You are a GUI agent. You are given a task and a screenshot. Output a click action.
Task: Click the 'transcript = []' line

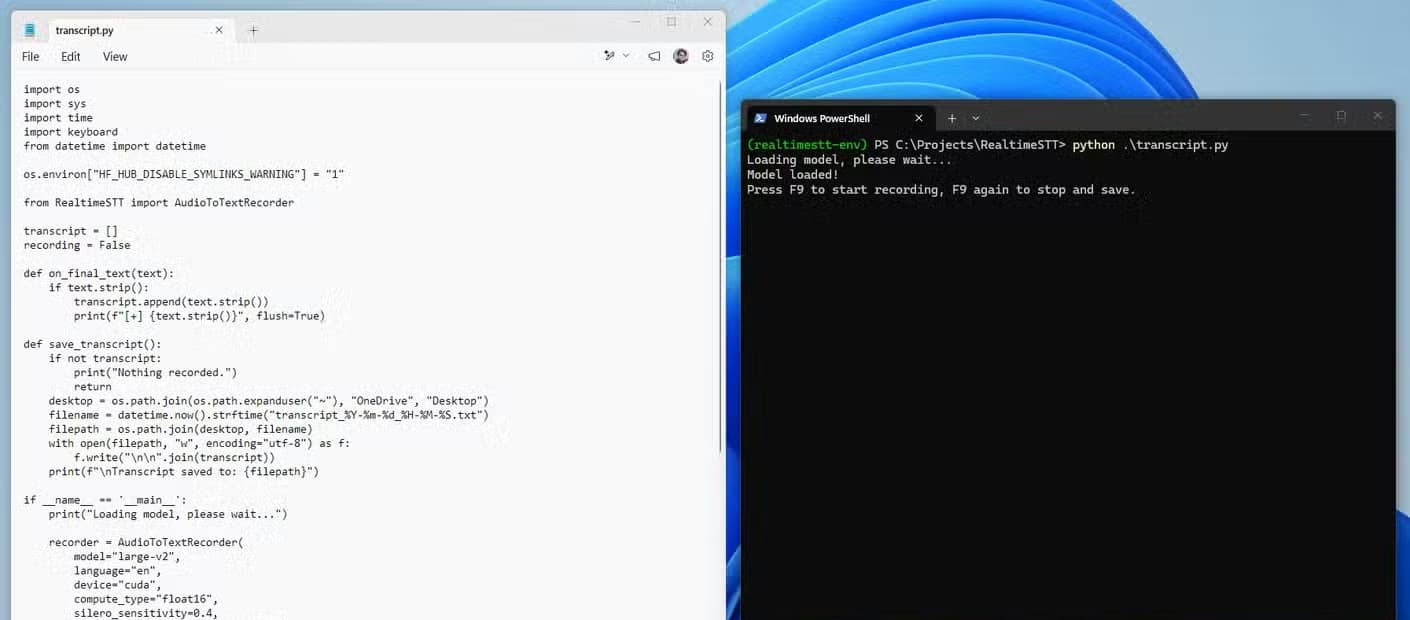tap(71, 231)
